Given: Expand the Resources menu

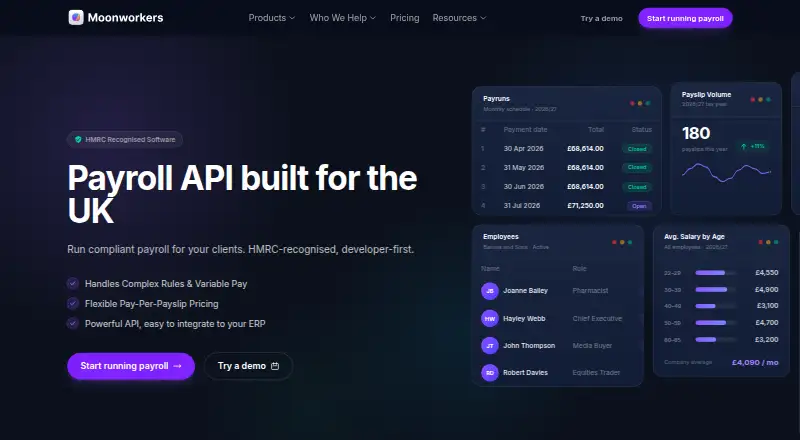Looking at the screenshot, I should point(459,18).
